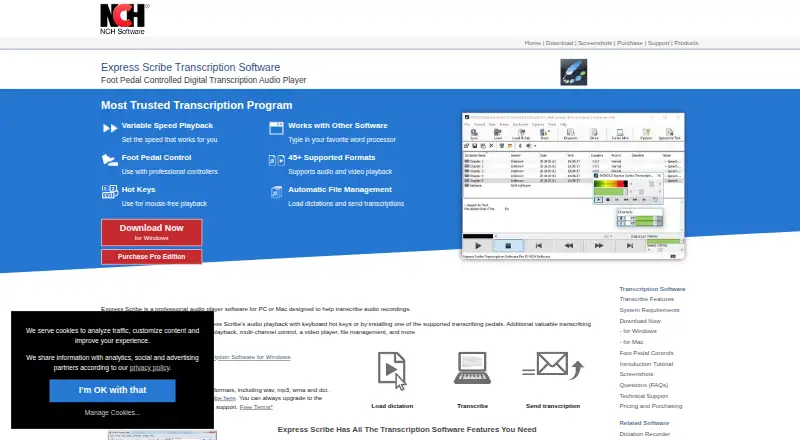Click the Variable Speed Playback fast-forward icon
Screen dimensions: 800x440
[110, 128]
